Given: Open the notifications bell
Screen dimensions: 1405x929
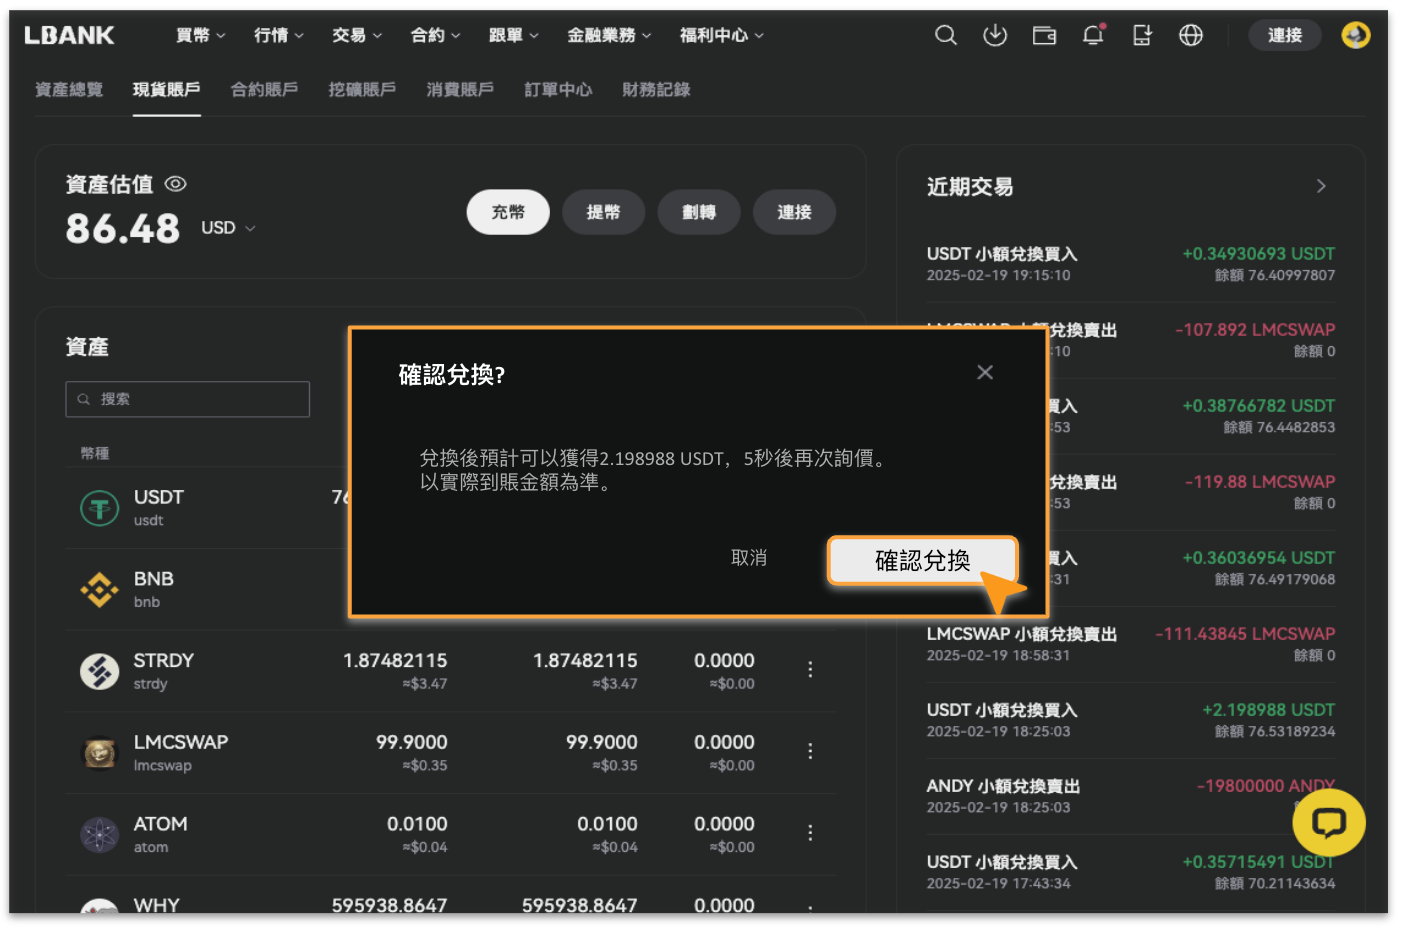Looking at the screenshot, I should (x=1093, y=36).
